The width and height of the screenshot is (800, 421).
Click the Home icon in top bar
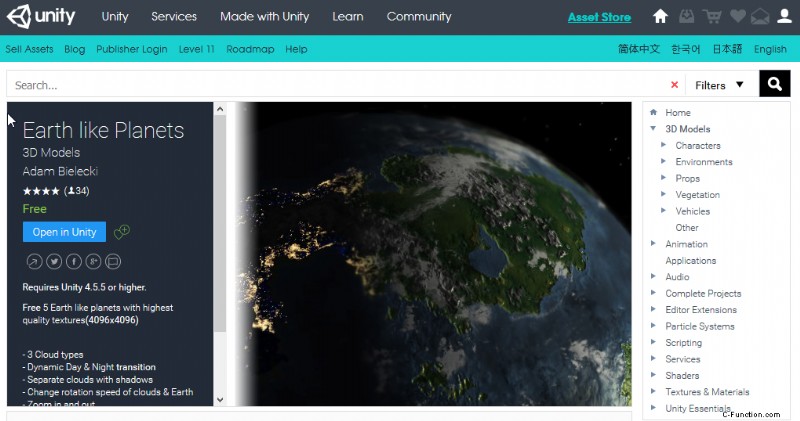pos(660,16)
